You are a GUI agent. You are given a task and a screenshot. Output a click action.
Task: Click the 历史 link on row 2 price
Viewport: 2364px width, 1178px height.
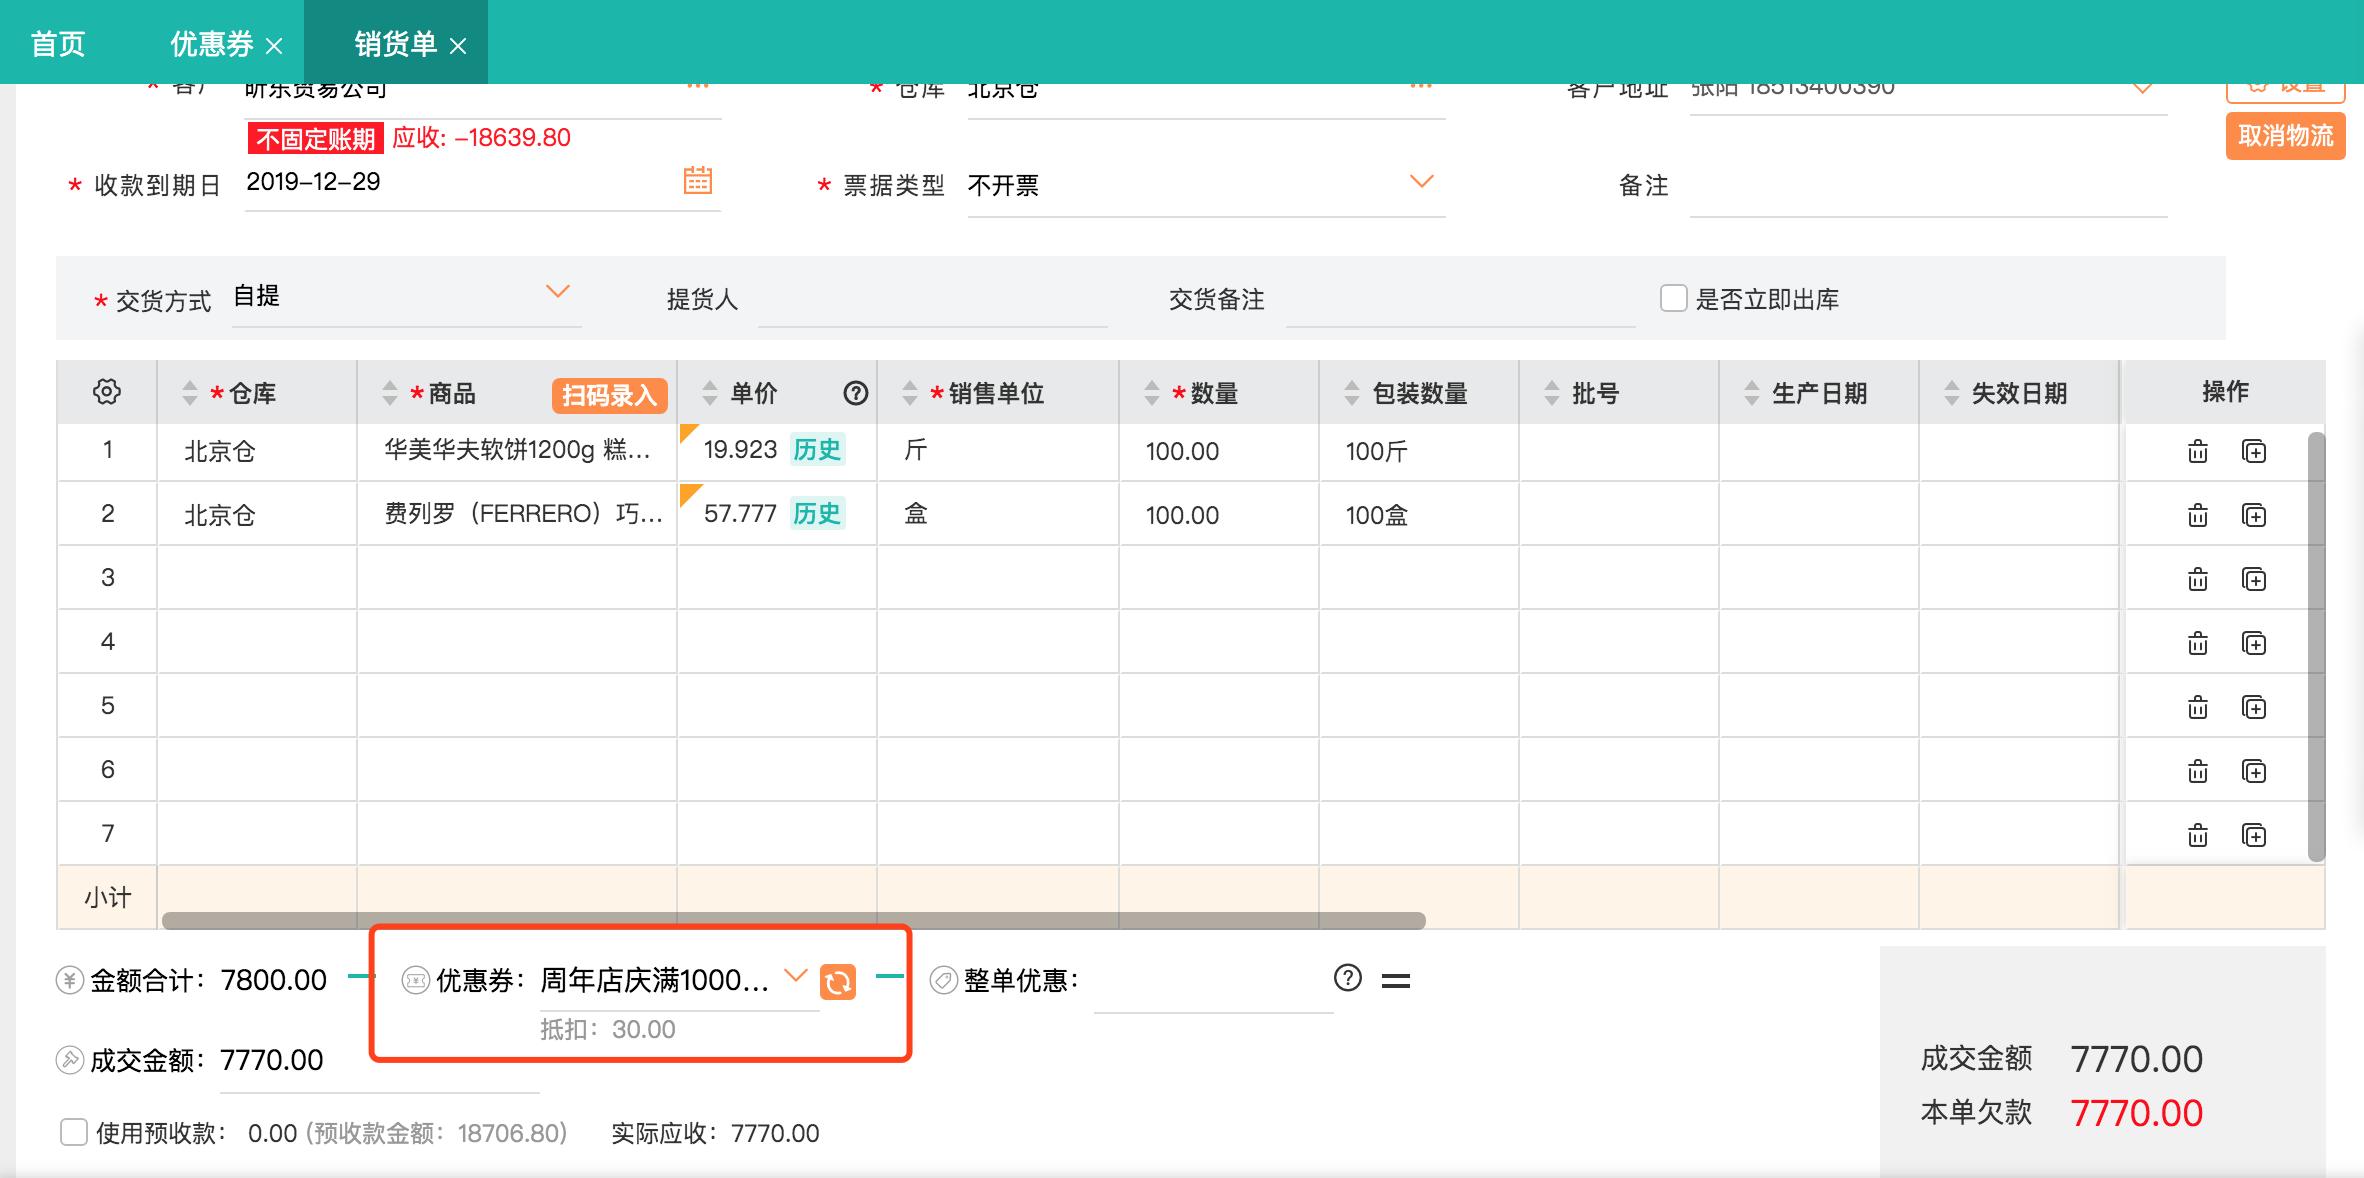[817, 514]
